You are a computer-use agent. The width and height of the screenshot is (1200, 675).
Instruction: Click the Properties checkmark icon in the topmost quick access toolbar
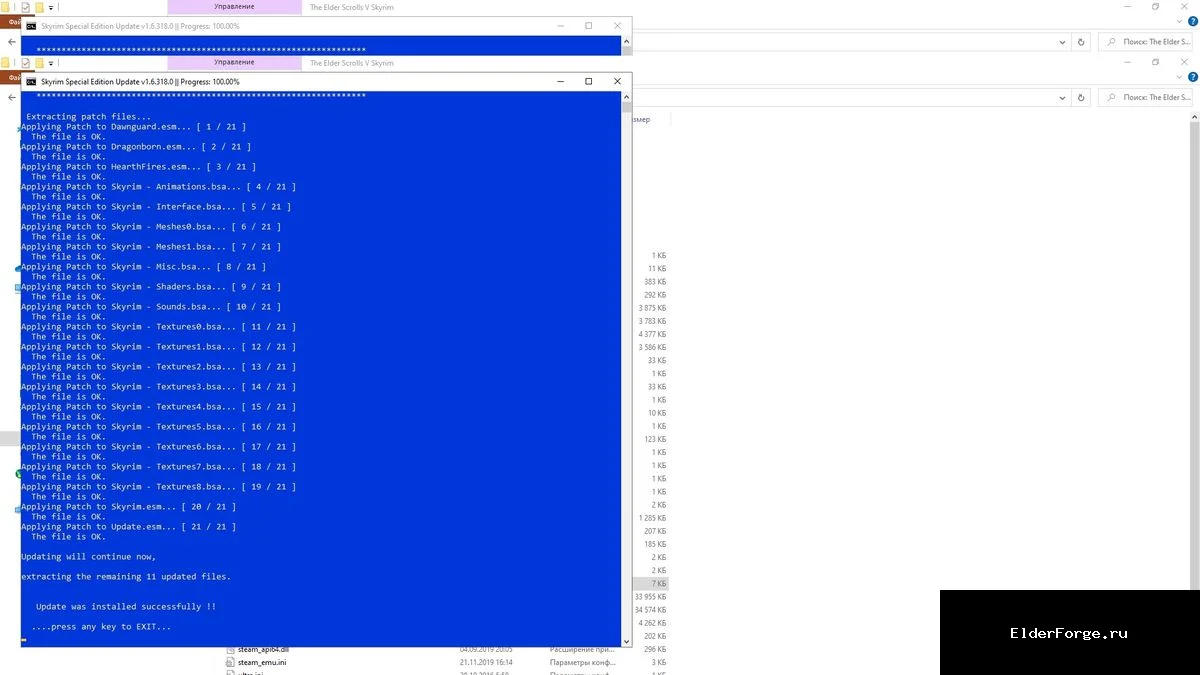pyautogui.click(x=26, y=7)
